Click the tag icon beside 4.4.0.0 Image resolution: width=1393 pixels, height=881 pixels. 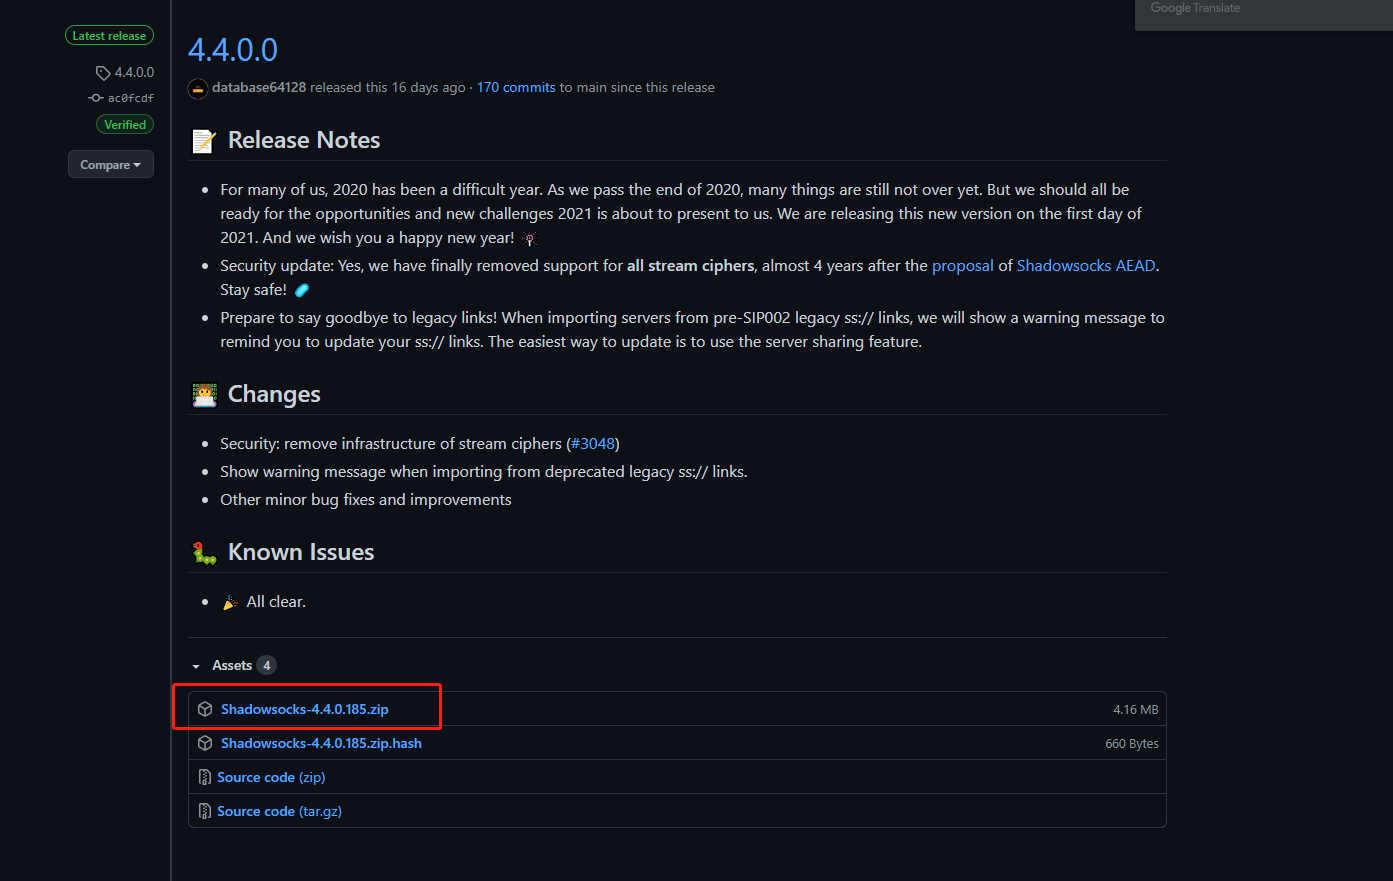click(x=102, y=73)
